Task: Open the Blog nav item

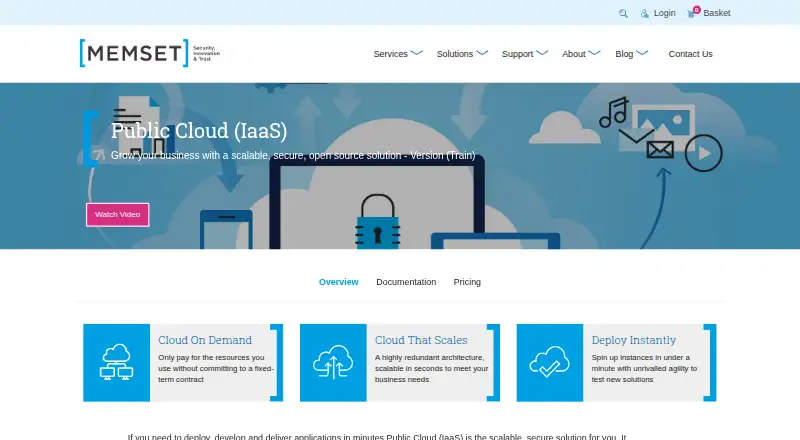Action: pyautogui.click(x=624, y=54)
